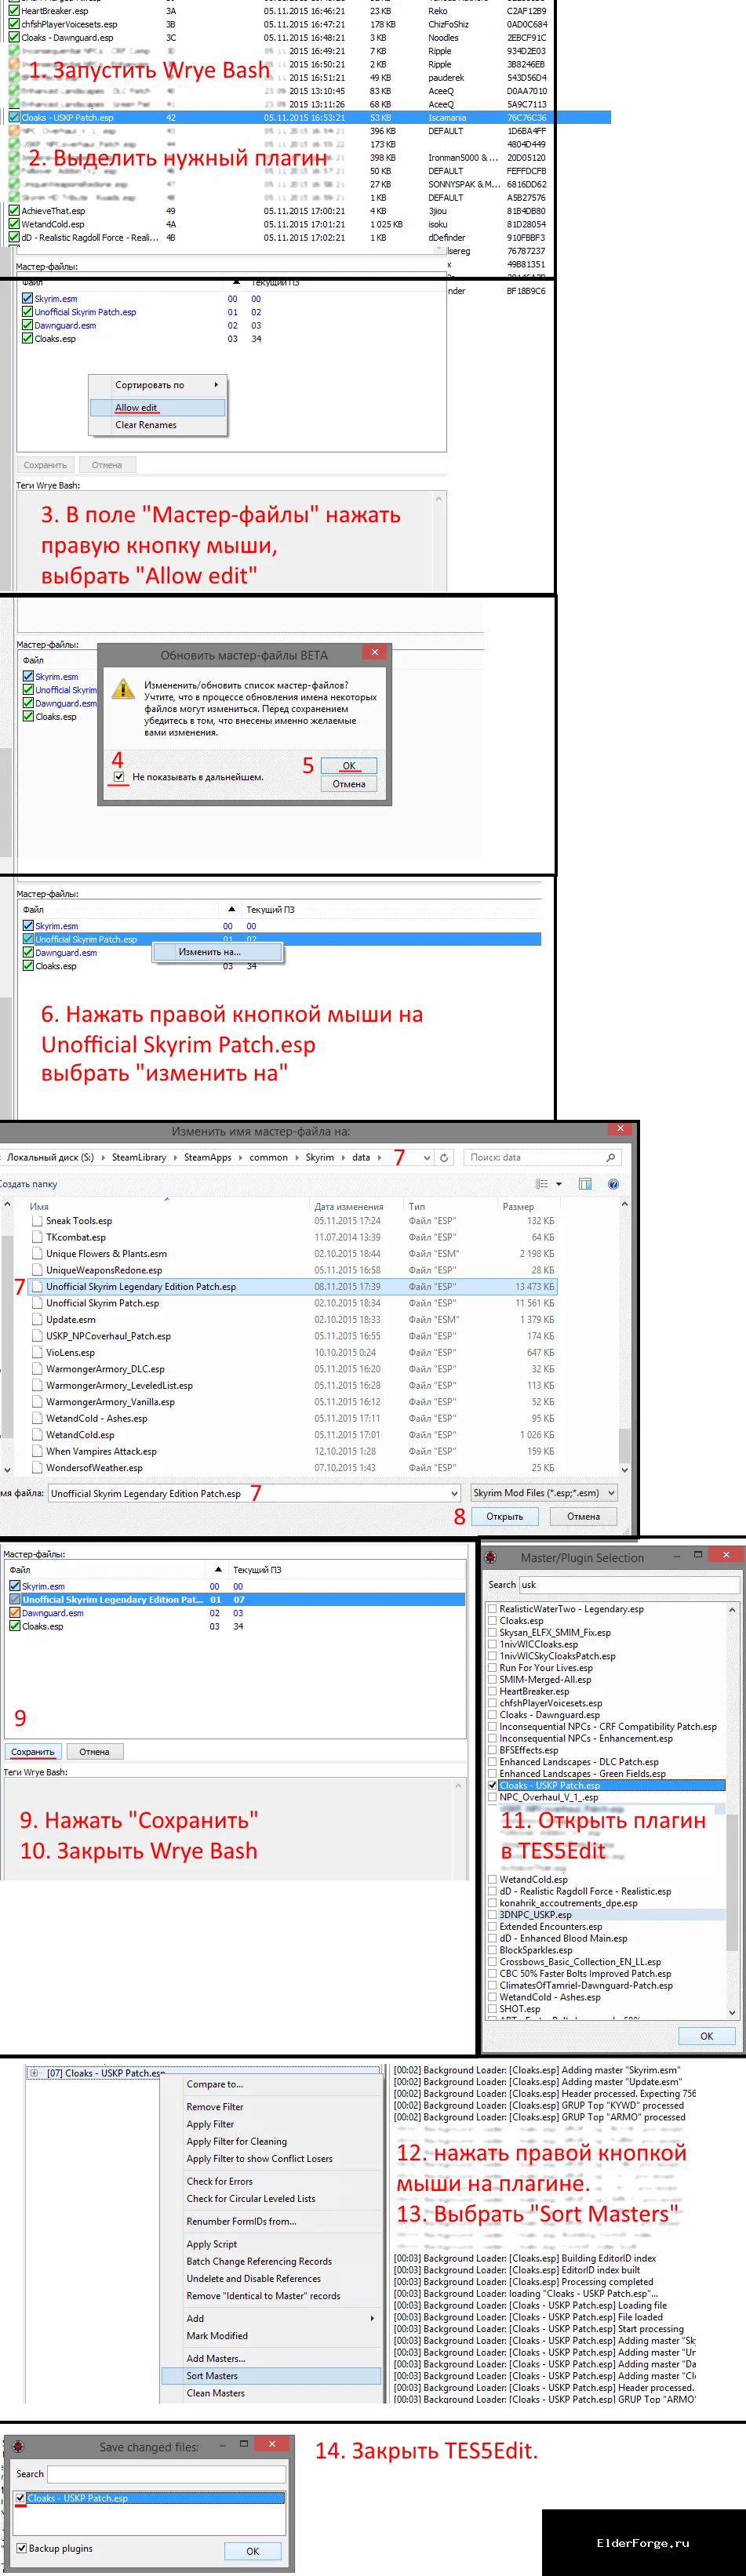Click the Search field in Save changed files
Image resolution: width=746 pixels, height=2576 pixels.
166,2474
